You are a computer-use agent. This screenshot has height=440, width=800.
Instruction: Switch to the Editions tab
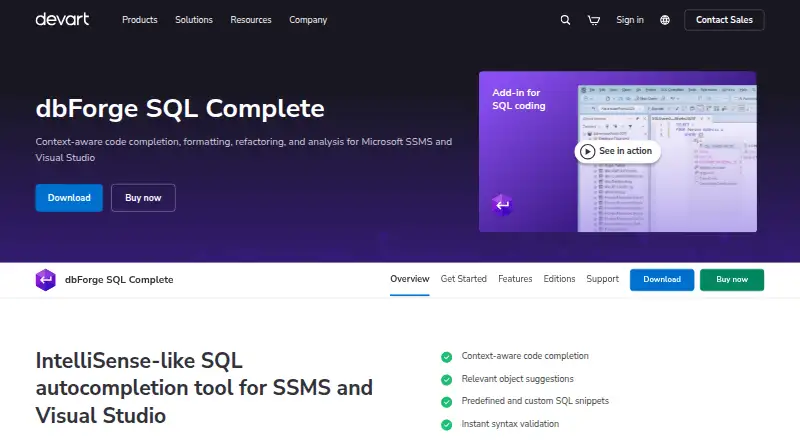click(x=559, y=279)
